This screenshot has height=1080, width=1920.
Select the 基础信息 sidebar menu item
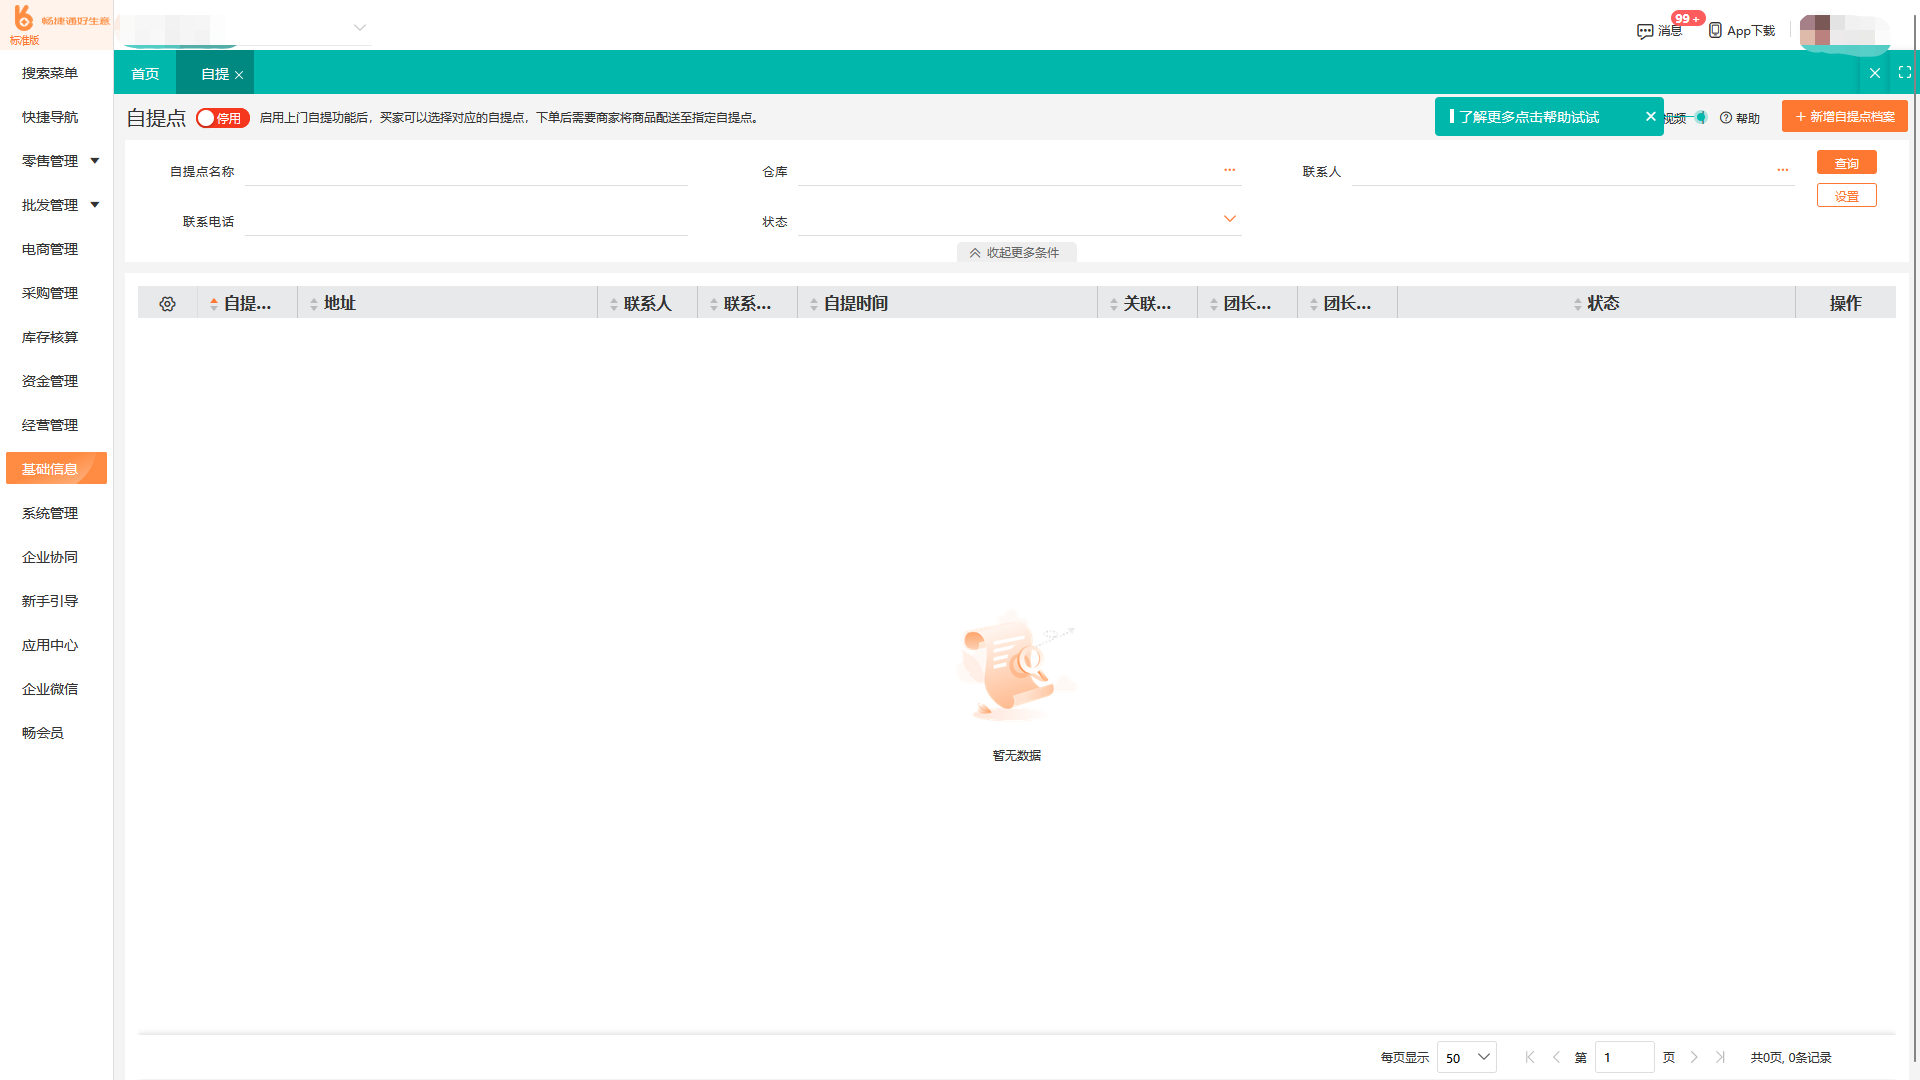tap(53, 468)
